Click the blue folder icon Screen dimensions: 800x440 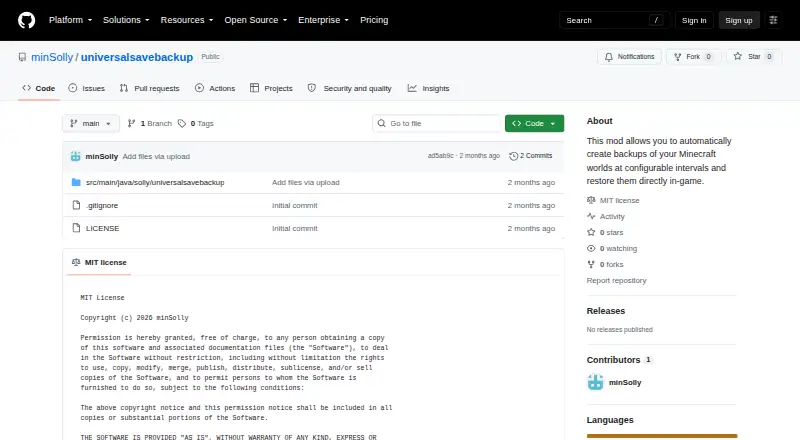[x=76, y=182]
